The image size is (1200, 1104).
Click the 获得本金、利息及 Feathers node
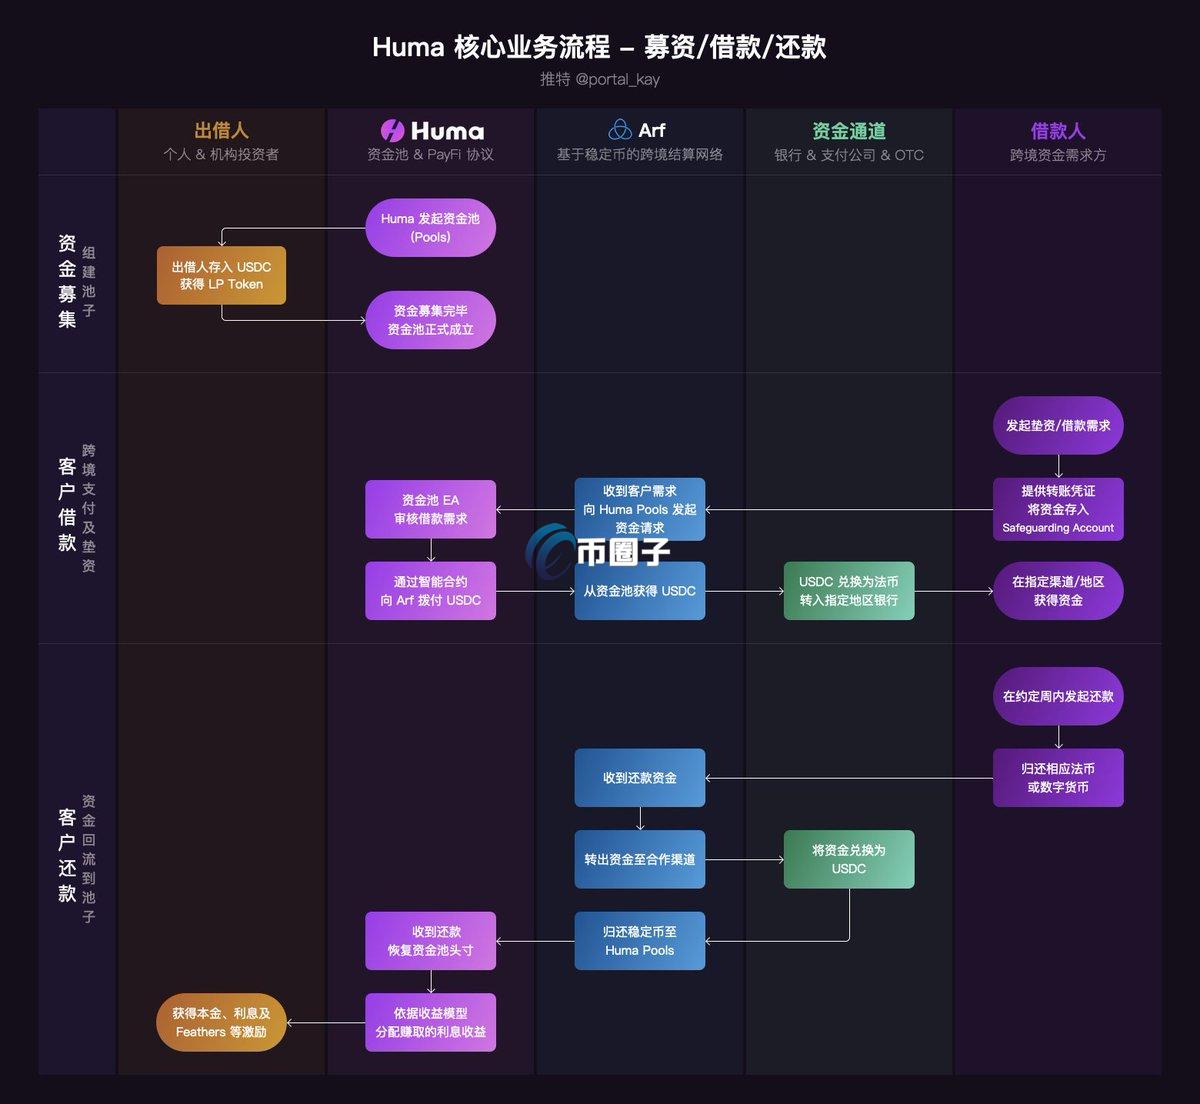221,1022
